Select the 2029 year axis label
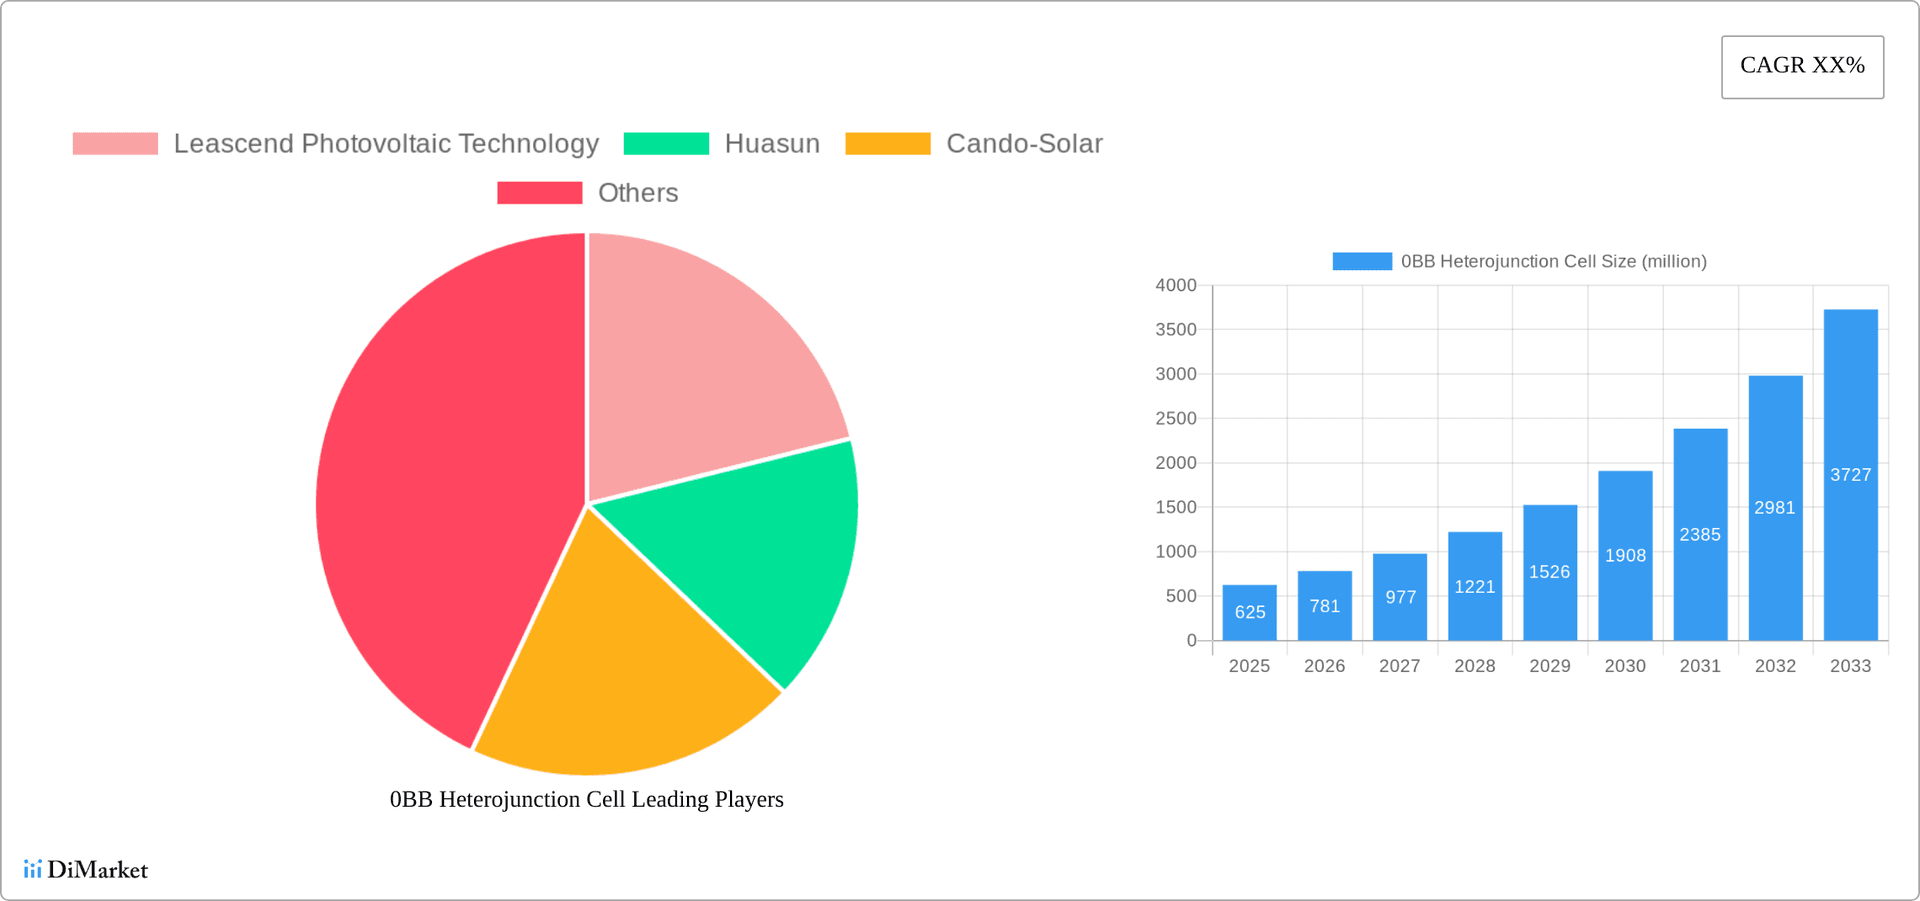Image resolution: width=1920 pixels, height=901 pixels. point(1550,665)
